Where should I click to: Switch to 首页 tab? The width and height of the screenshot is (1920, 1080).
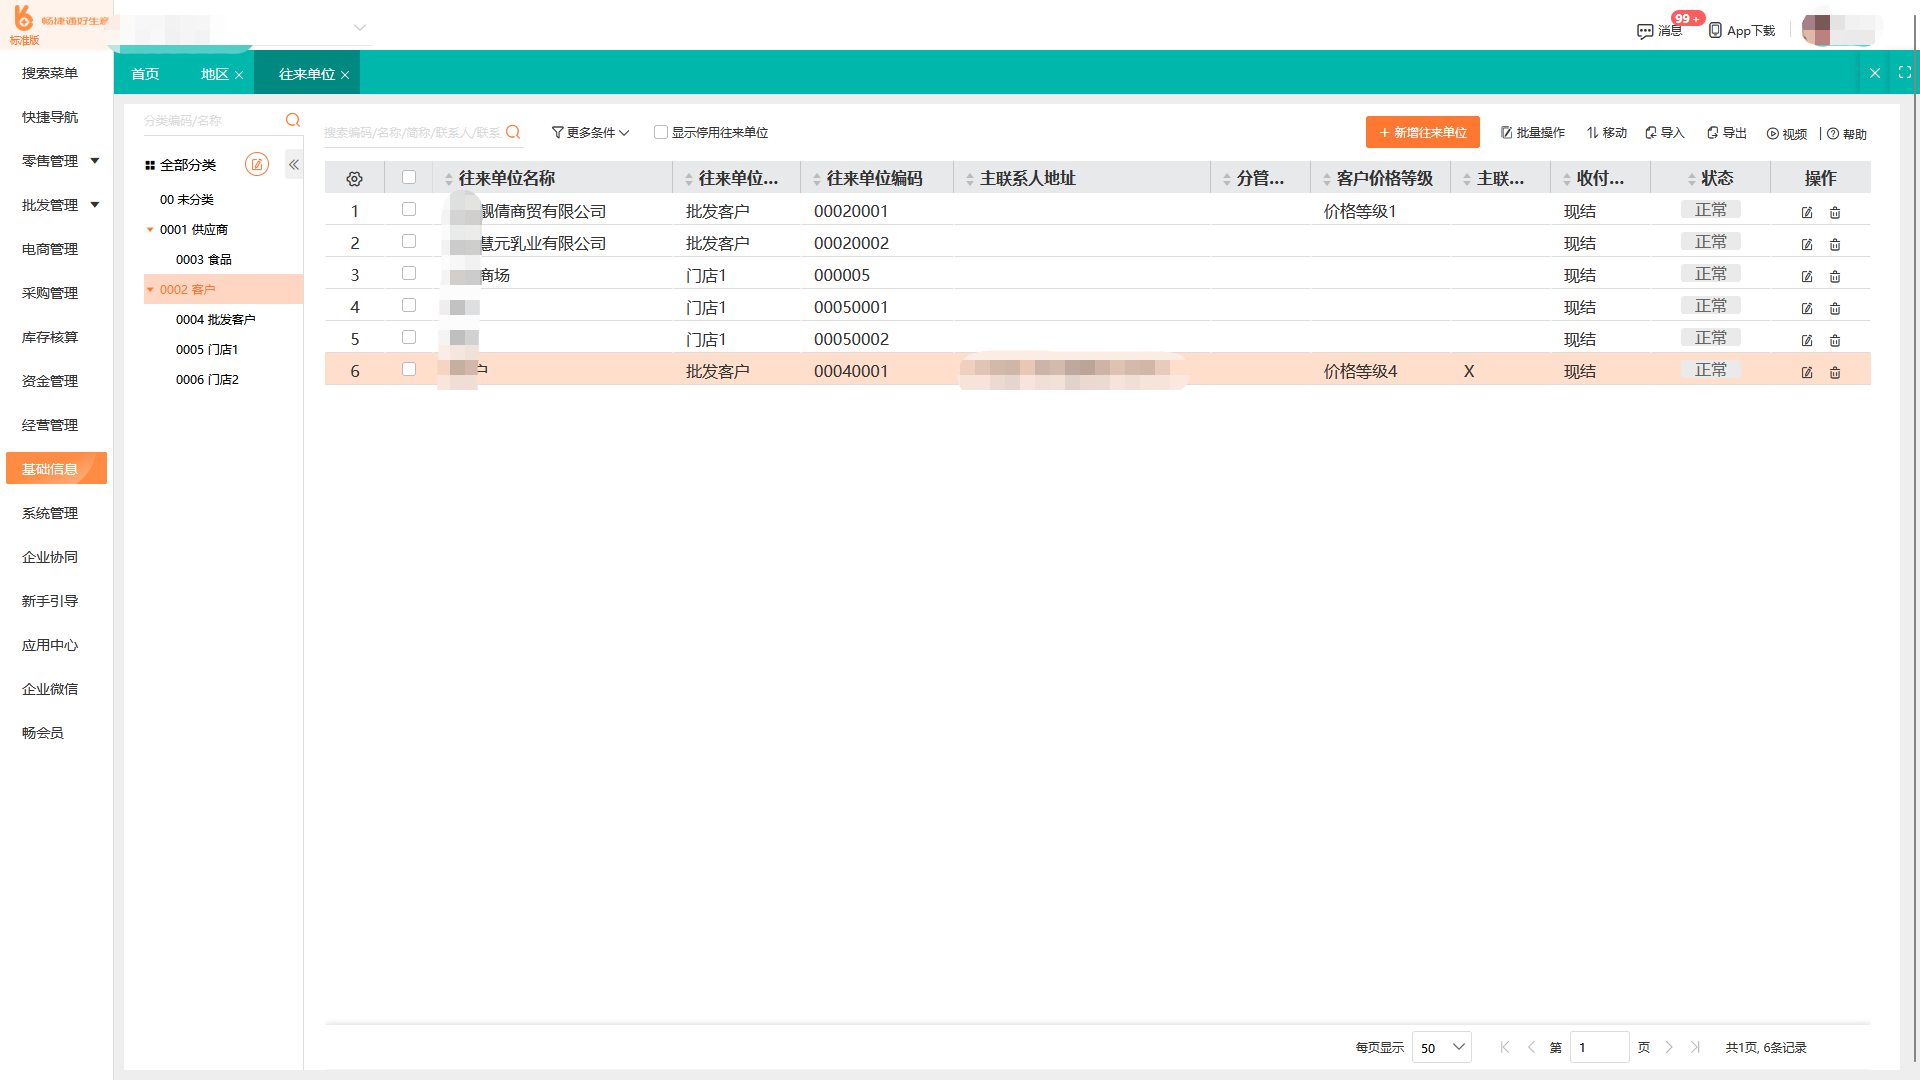pos(144,73)
